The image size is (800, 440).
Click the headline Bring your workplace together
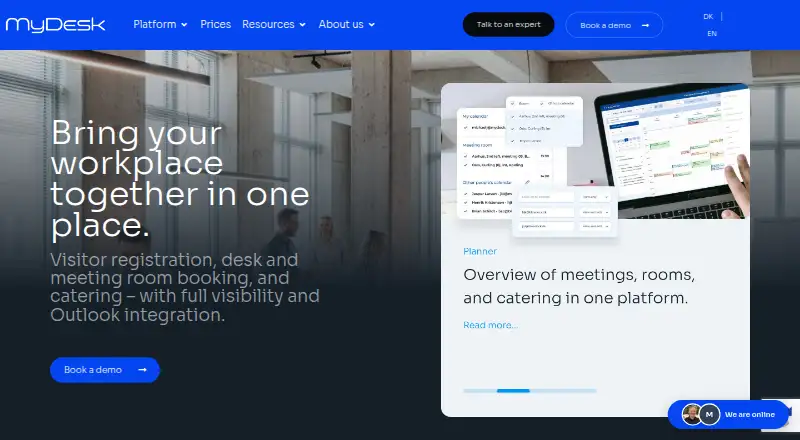tap(180, 179)
